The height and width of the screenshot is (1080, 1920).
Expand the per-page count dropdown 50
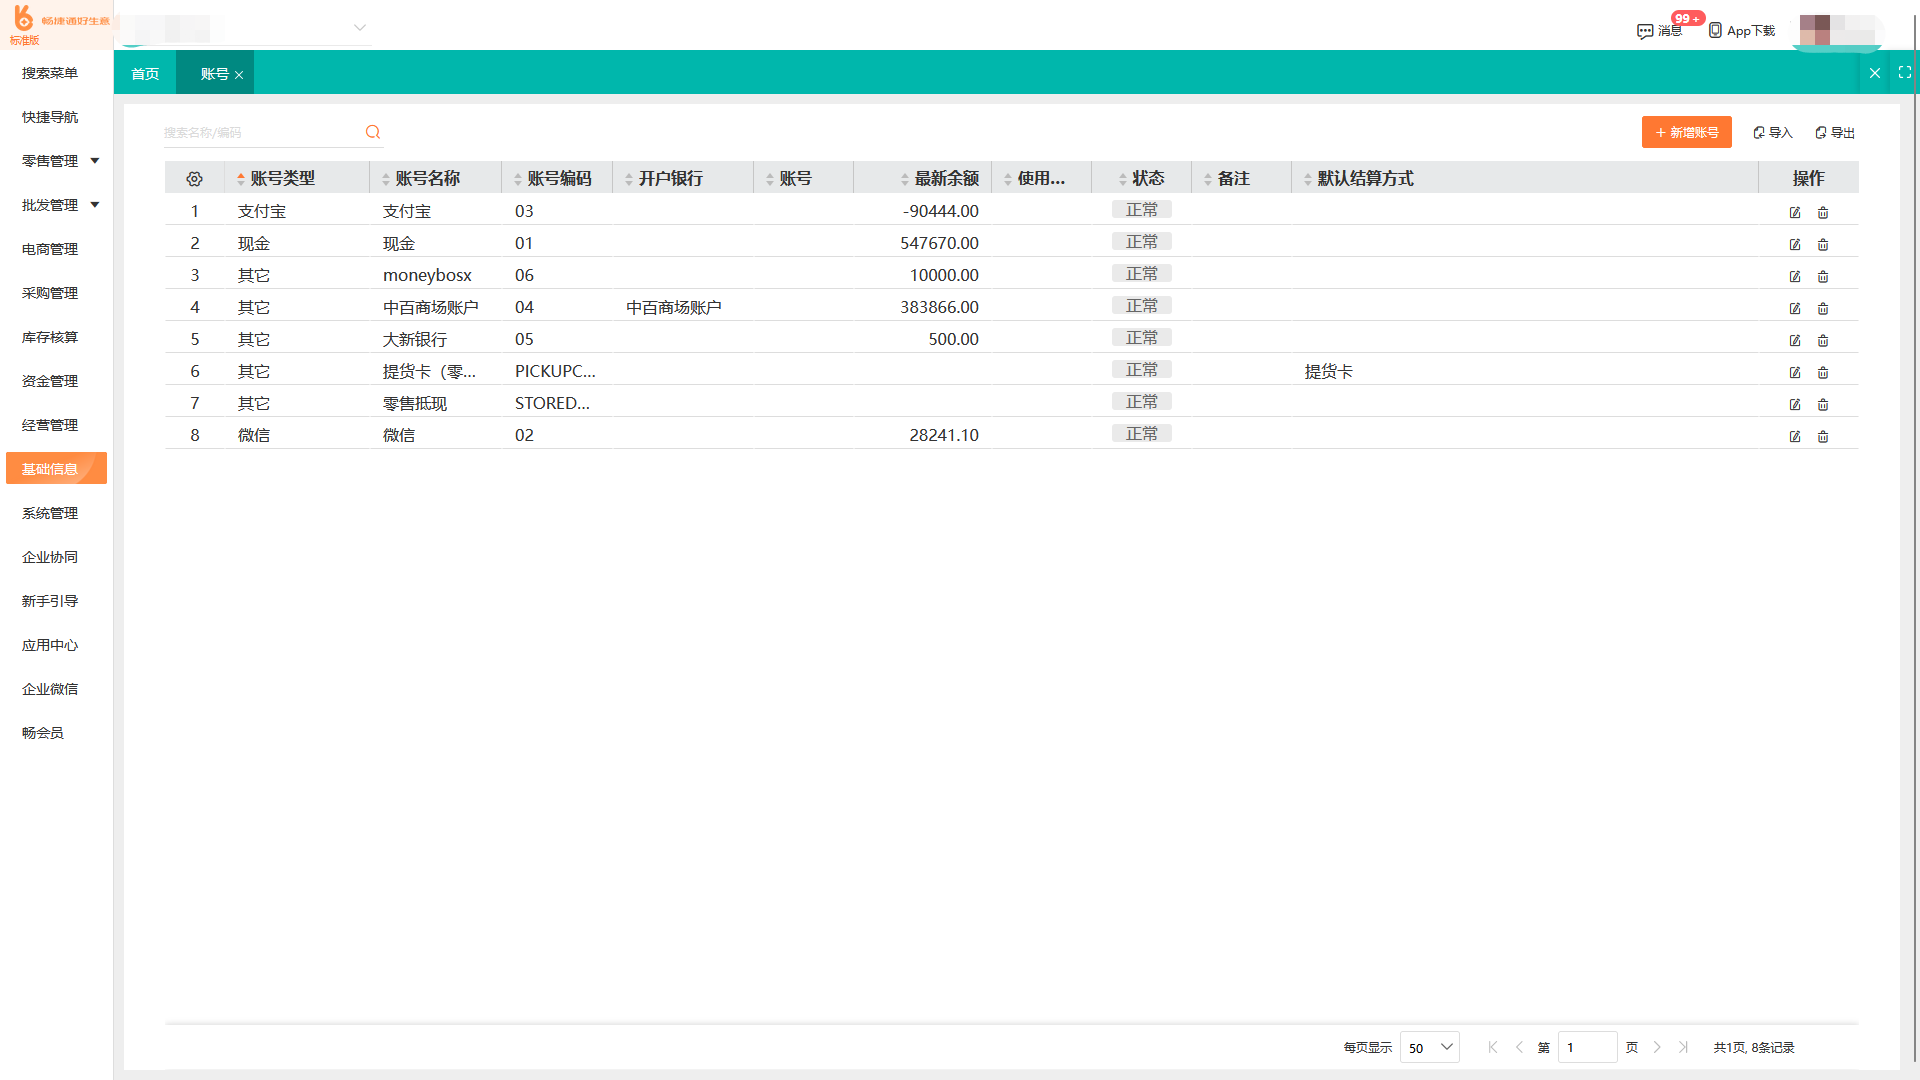(1429, 1046)
